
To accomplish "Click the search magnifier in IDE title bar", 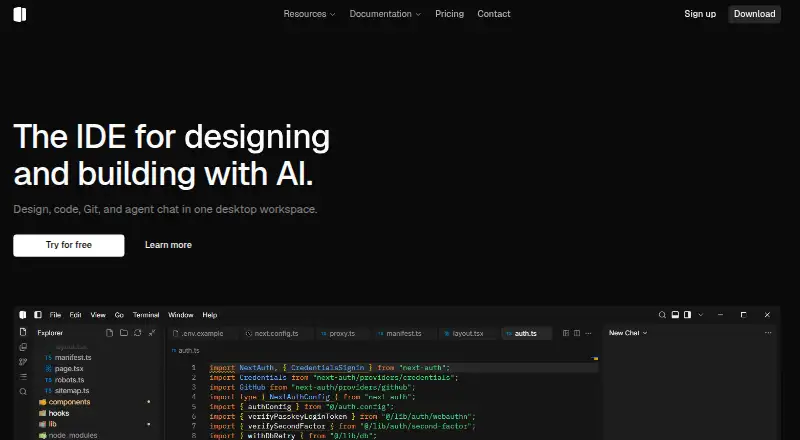I will tap(662, 315).
